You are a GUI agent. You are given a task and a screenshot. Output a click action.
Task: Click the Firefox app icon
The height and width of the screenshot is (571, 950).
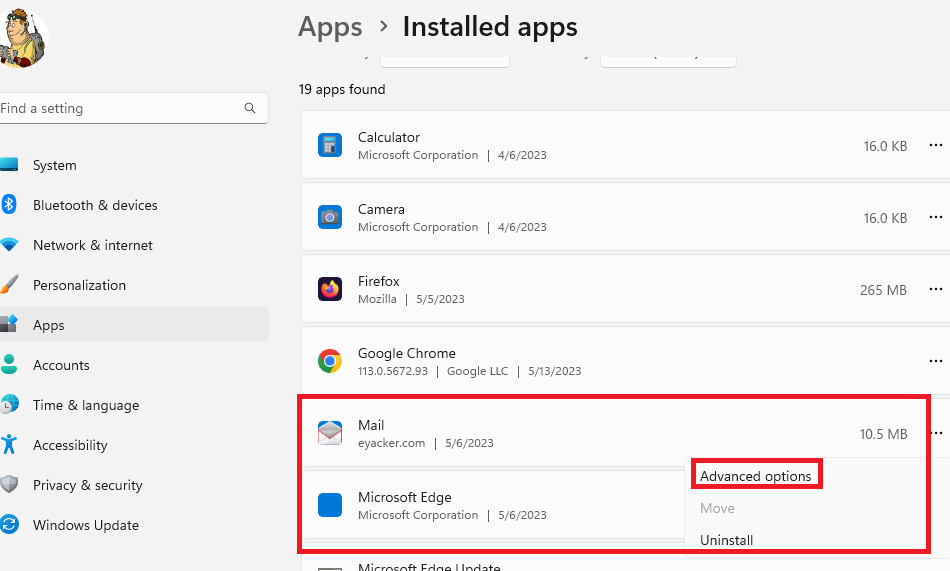(x=330, y=289)
